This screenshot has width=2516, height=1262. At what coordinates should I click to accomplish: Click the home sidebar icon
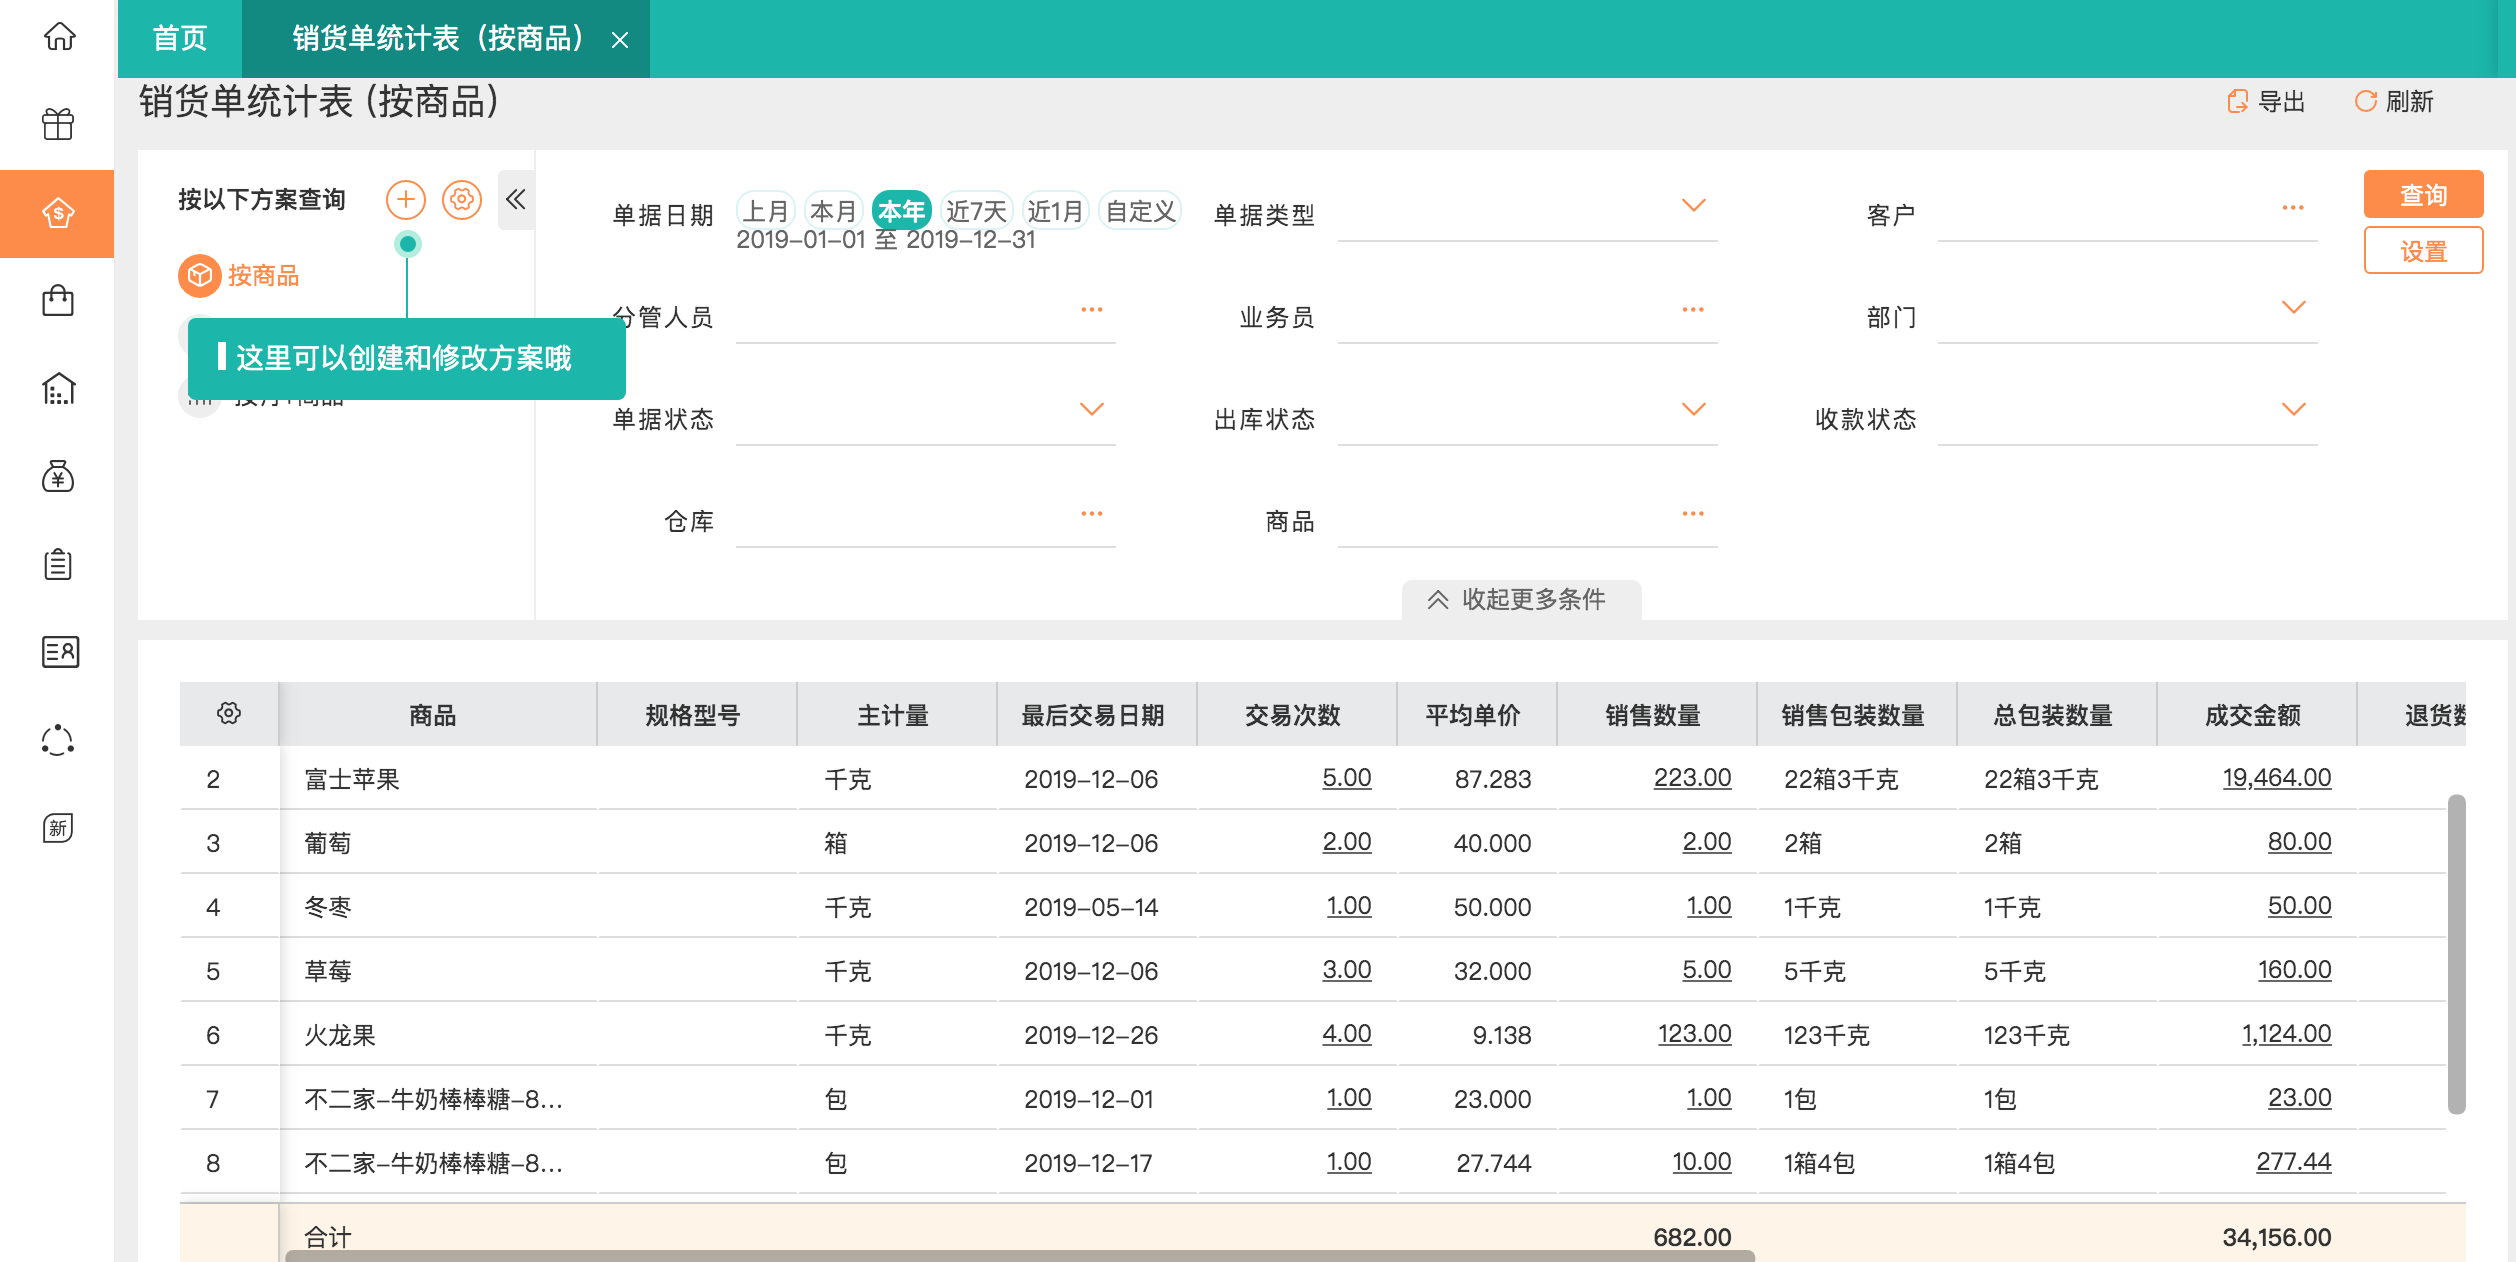(x=60, y=35)
